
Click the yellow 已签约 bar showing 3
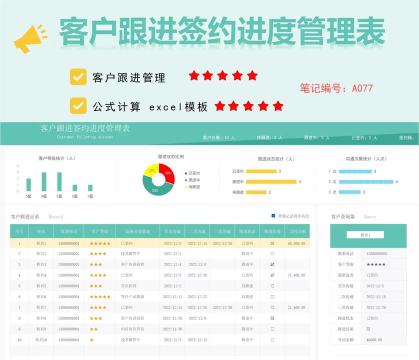[x=261, y=171]
